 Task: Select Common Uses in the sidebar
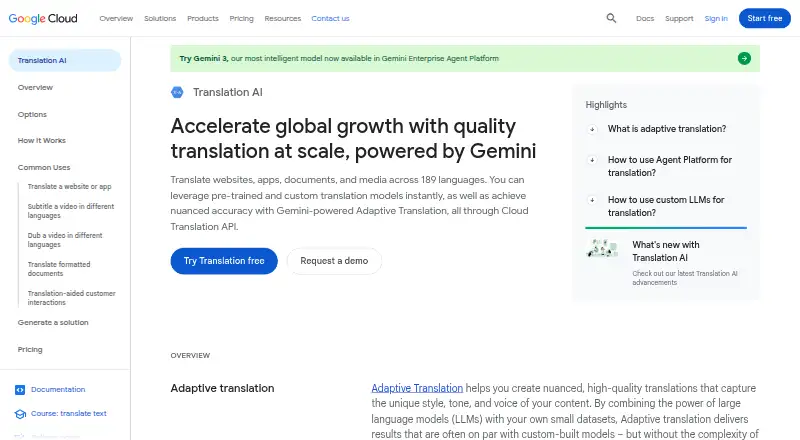click(x=44, y=167)
